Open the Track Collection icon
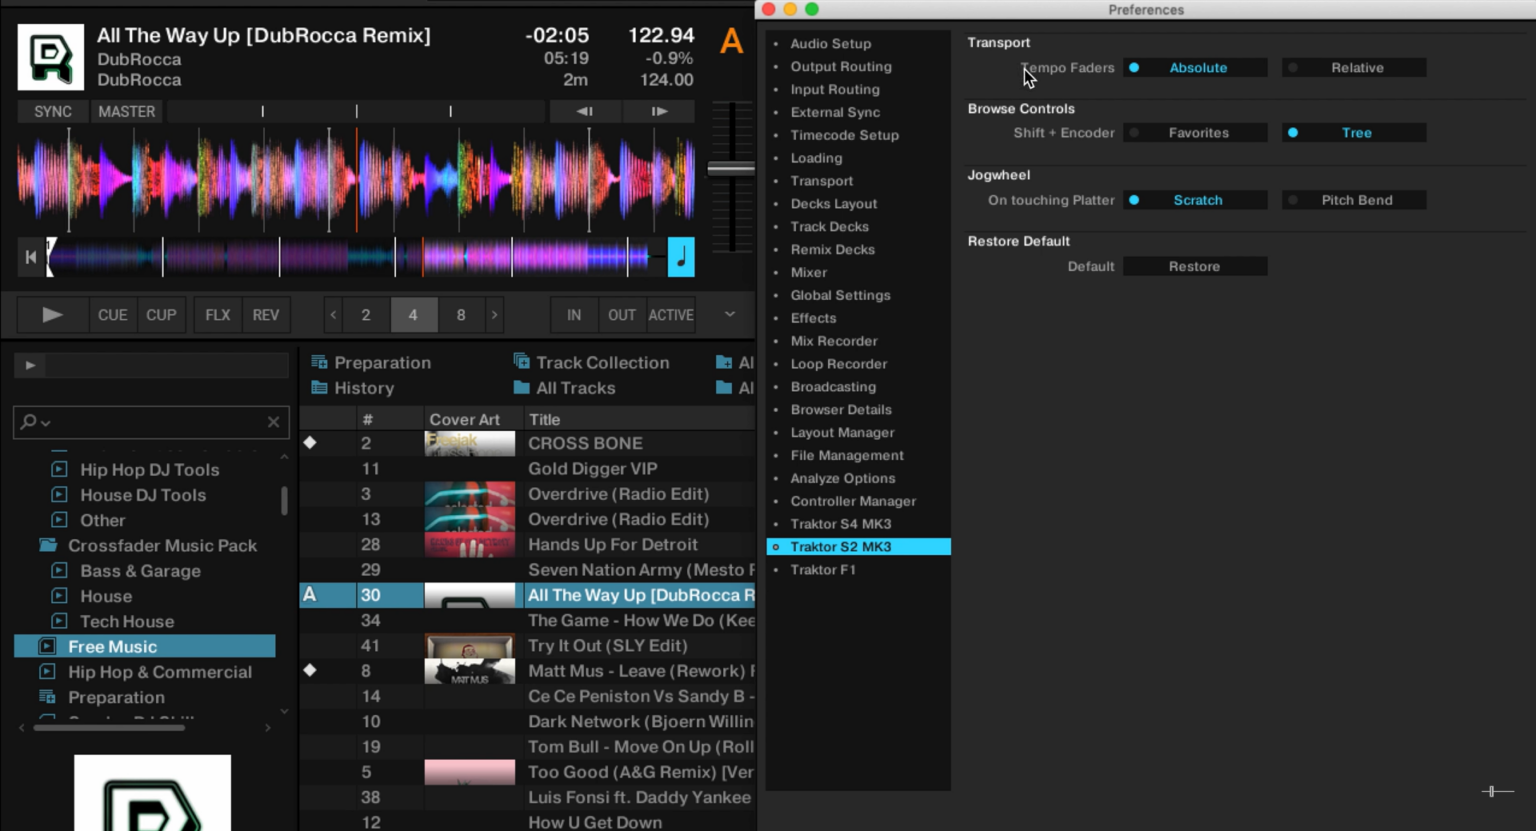The image size is (1536, 831). (x=522, y=362)
